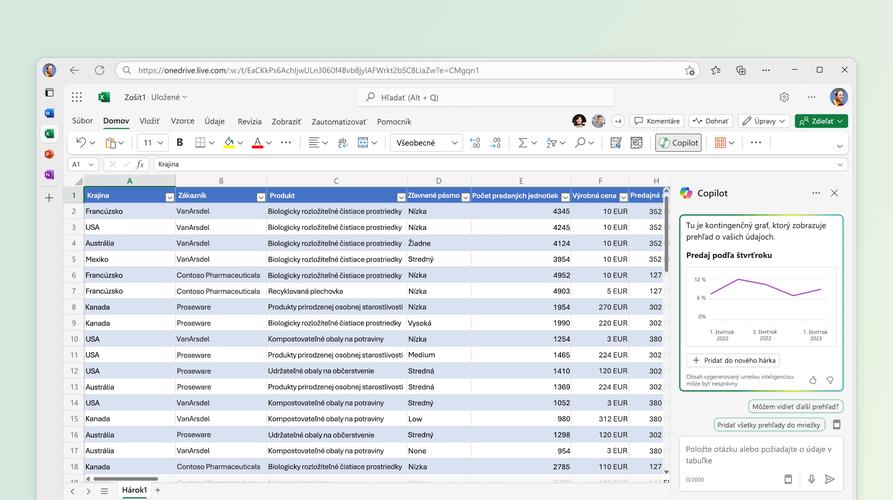The height and width of the screenshot is (500, 893).
Task: Open the Zobraziť tab
Action: pos(286,121)
